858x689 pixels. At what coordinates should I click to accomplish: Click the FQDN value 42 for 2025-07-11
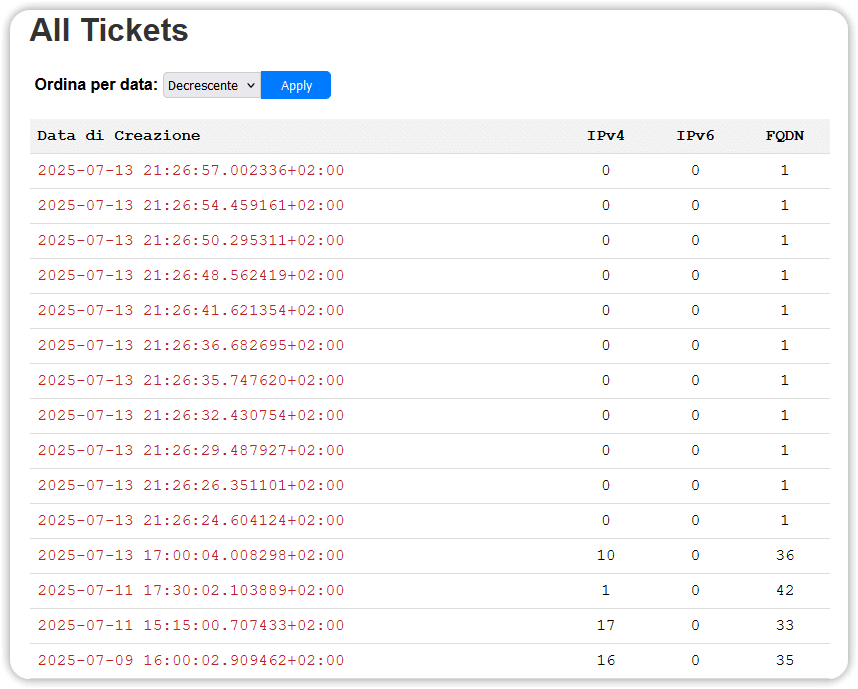pyautogui.click(x=785, y=590)
